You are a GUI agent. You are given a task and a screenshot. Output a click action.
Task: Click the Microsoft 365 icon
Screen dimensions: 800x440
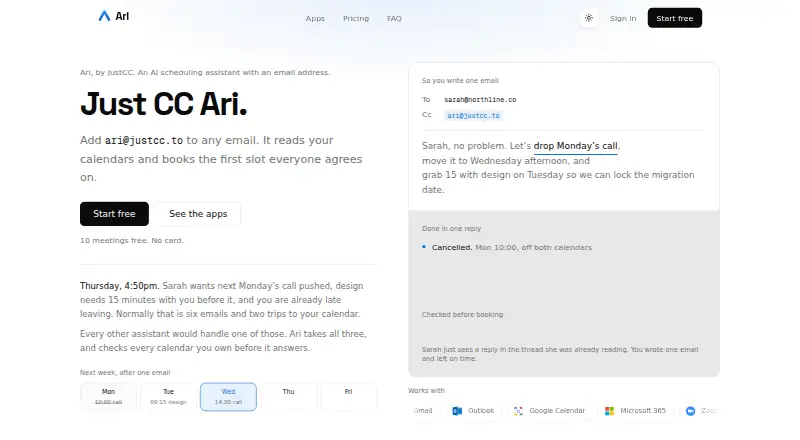(x=609, y=411)
